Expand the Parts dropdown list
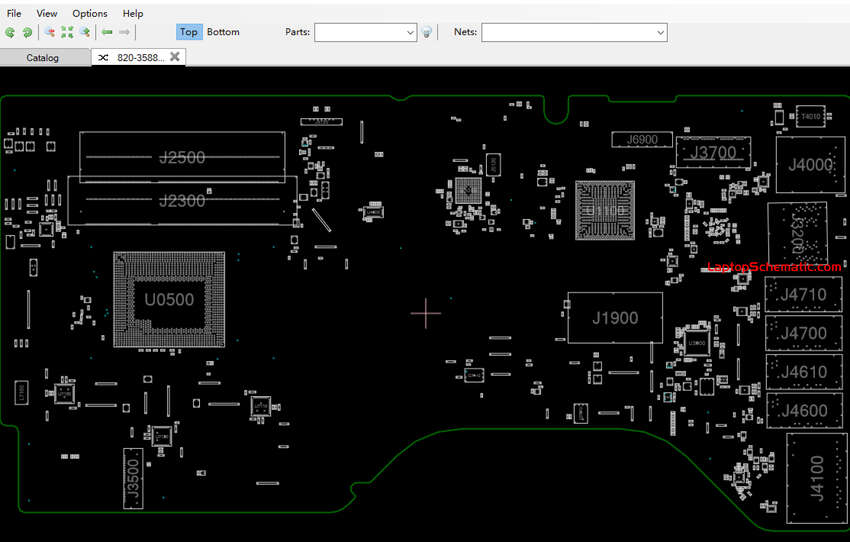850x542 pixels. [x=410, y=33]
